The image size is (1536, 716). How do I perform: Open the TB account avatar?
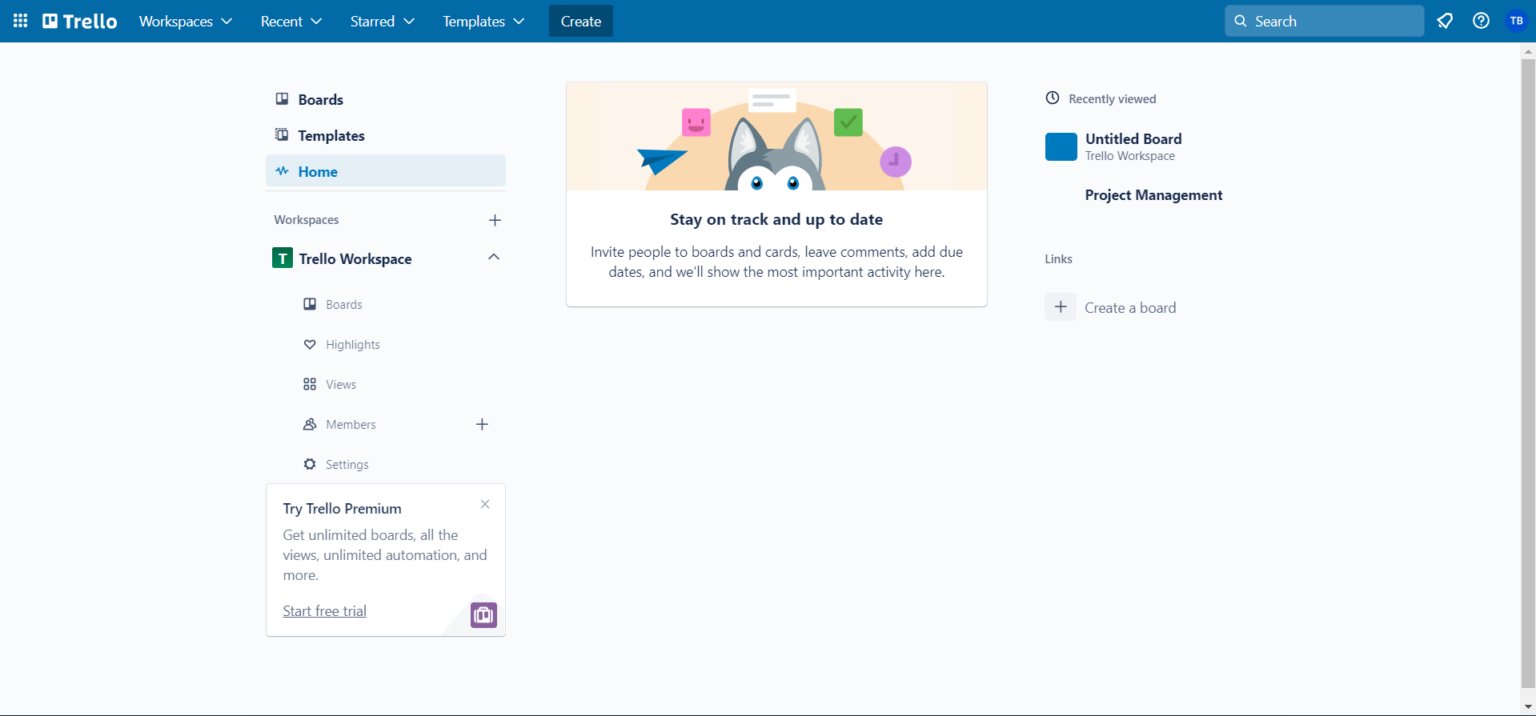[x=1516, y=21]
